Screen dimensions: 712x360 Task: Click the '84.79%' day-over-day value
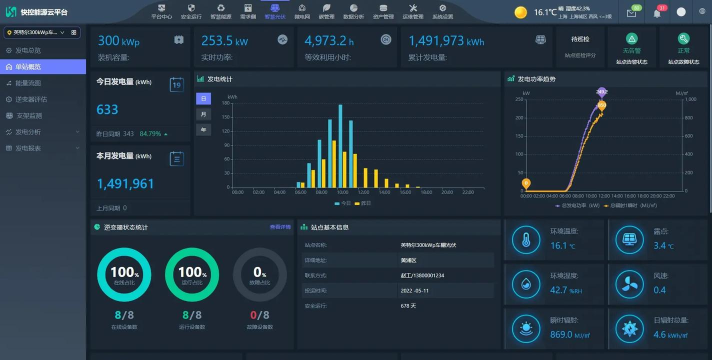(x=150, y=134)
